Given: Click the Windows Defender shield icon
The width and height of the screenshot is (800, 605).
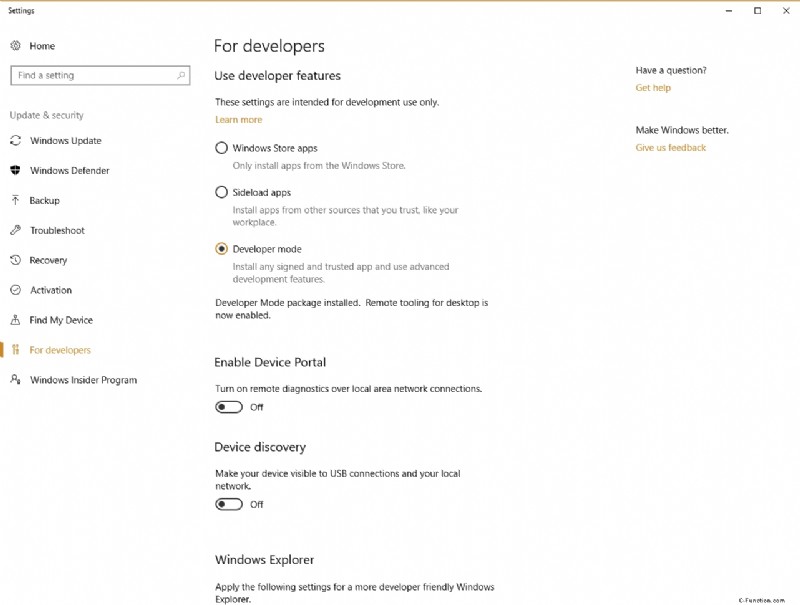Looking at the screenshot, I should tap(15, 171).
